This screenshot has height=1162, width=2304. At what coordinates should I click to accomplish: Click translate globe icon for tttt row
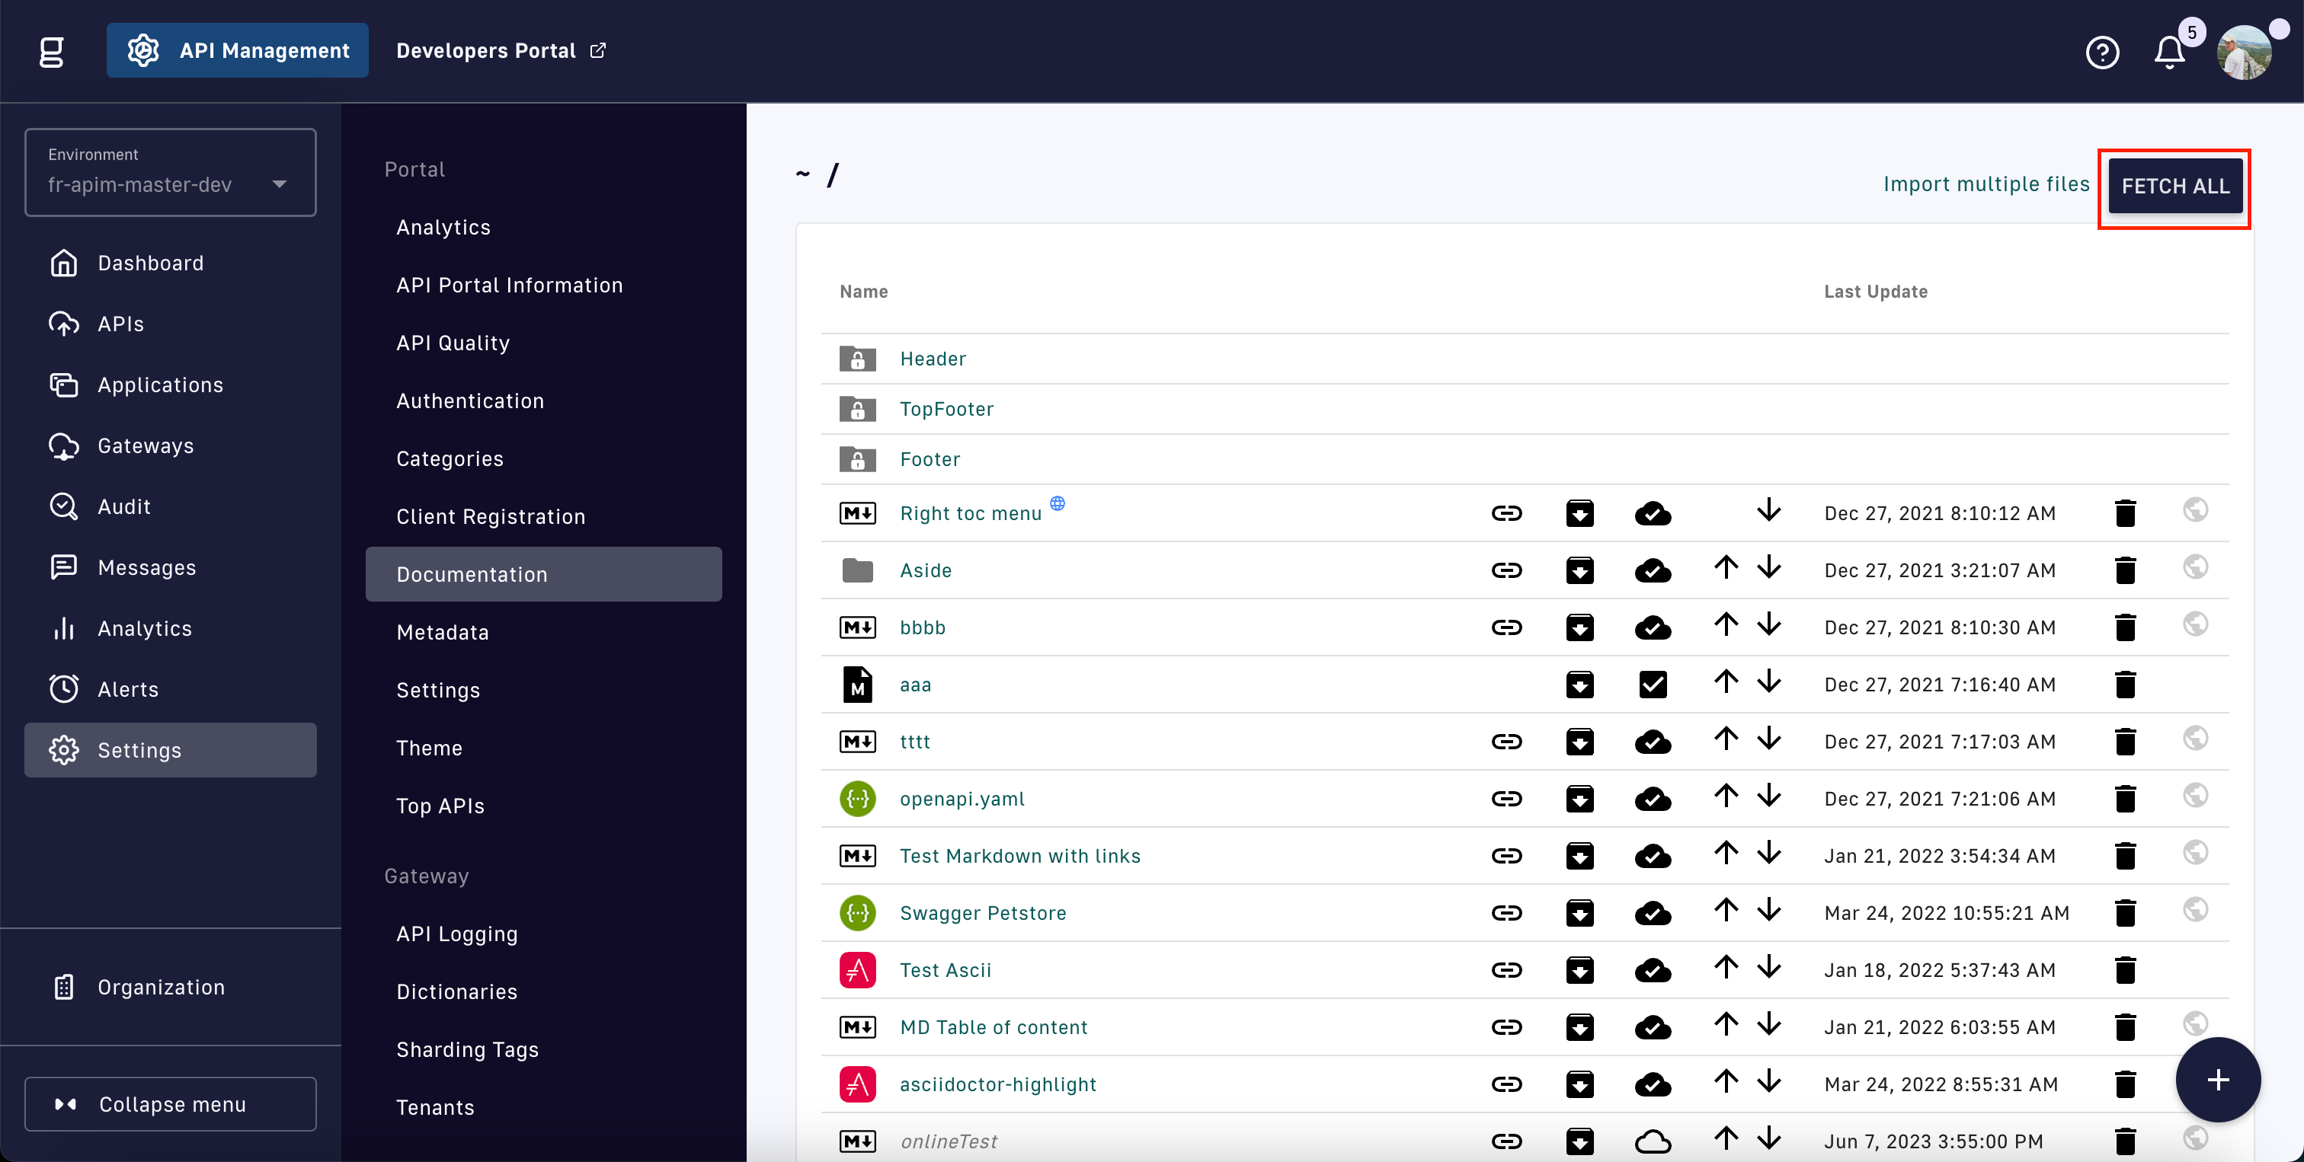(x=2195, y=739)
